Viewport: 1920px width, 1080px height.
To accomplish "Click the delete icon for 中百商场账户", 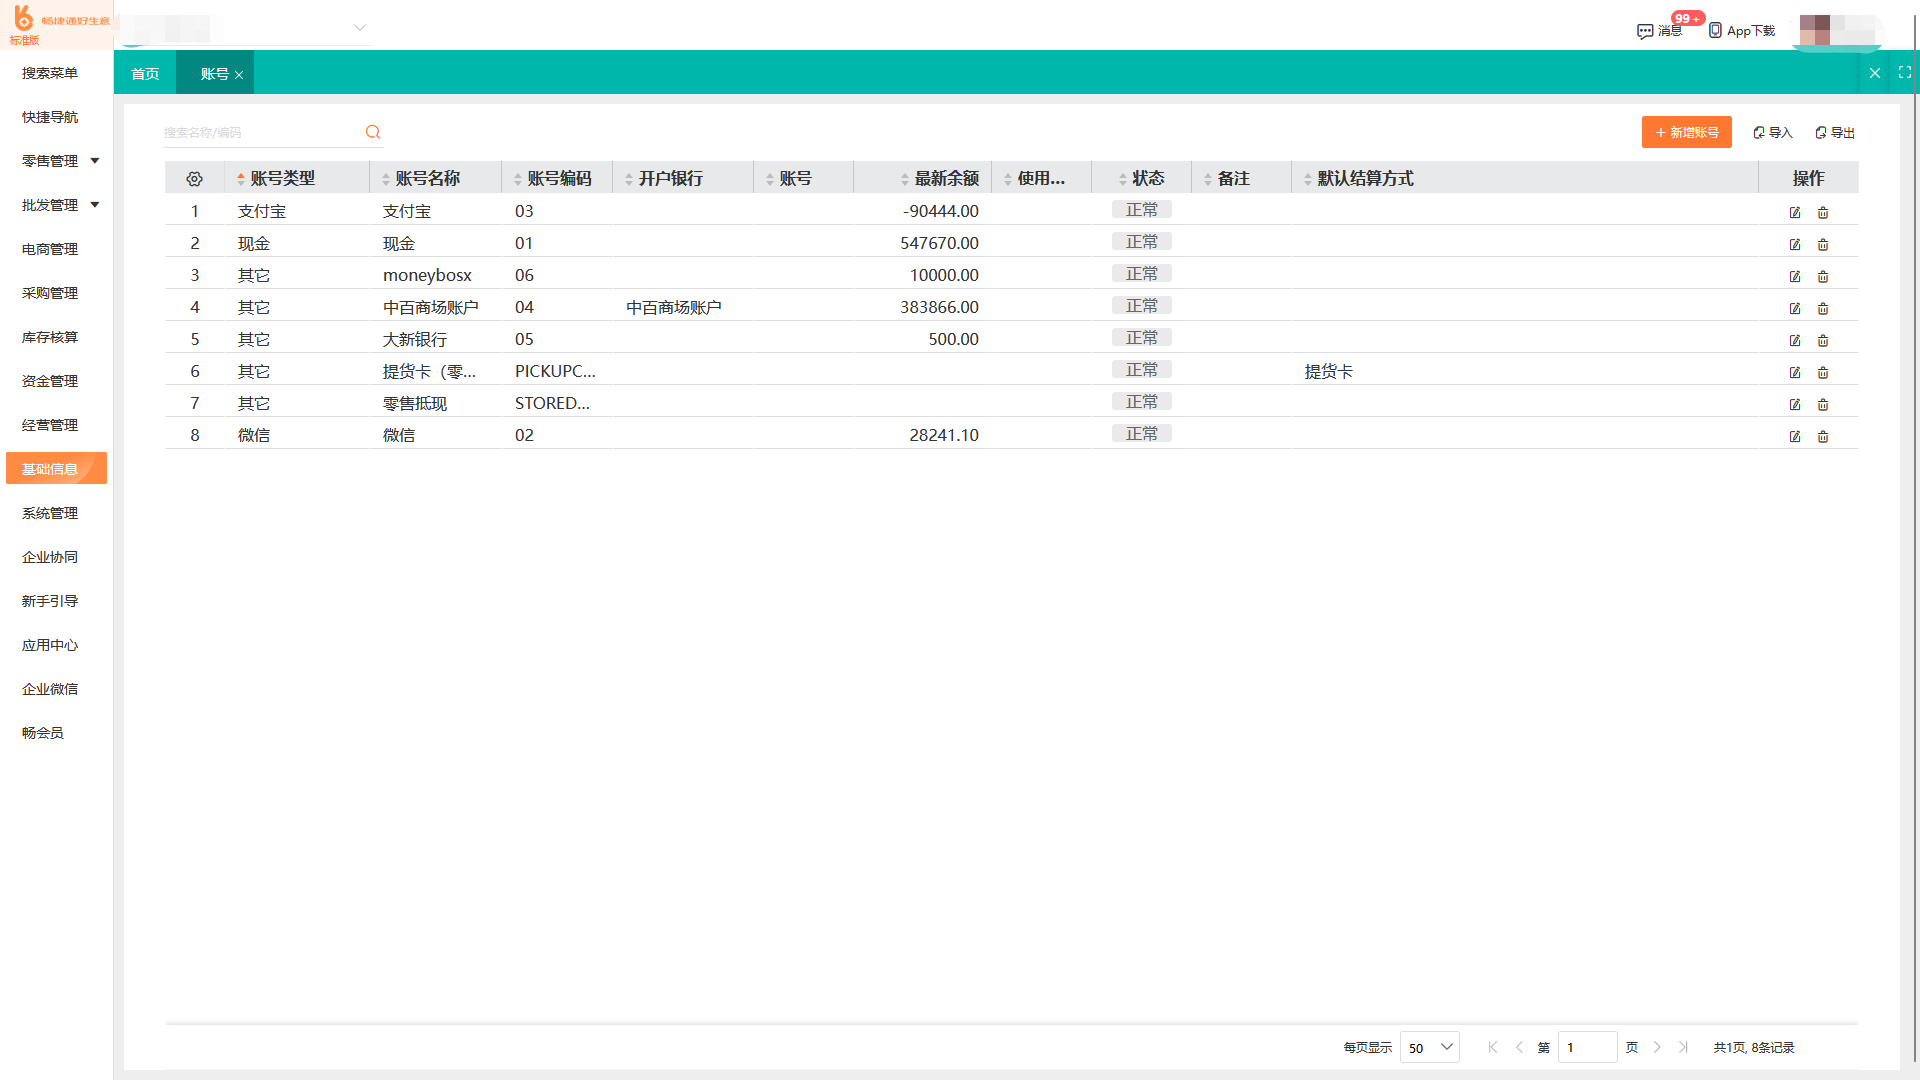I will (1824, 306).
